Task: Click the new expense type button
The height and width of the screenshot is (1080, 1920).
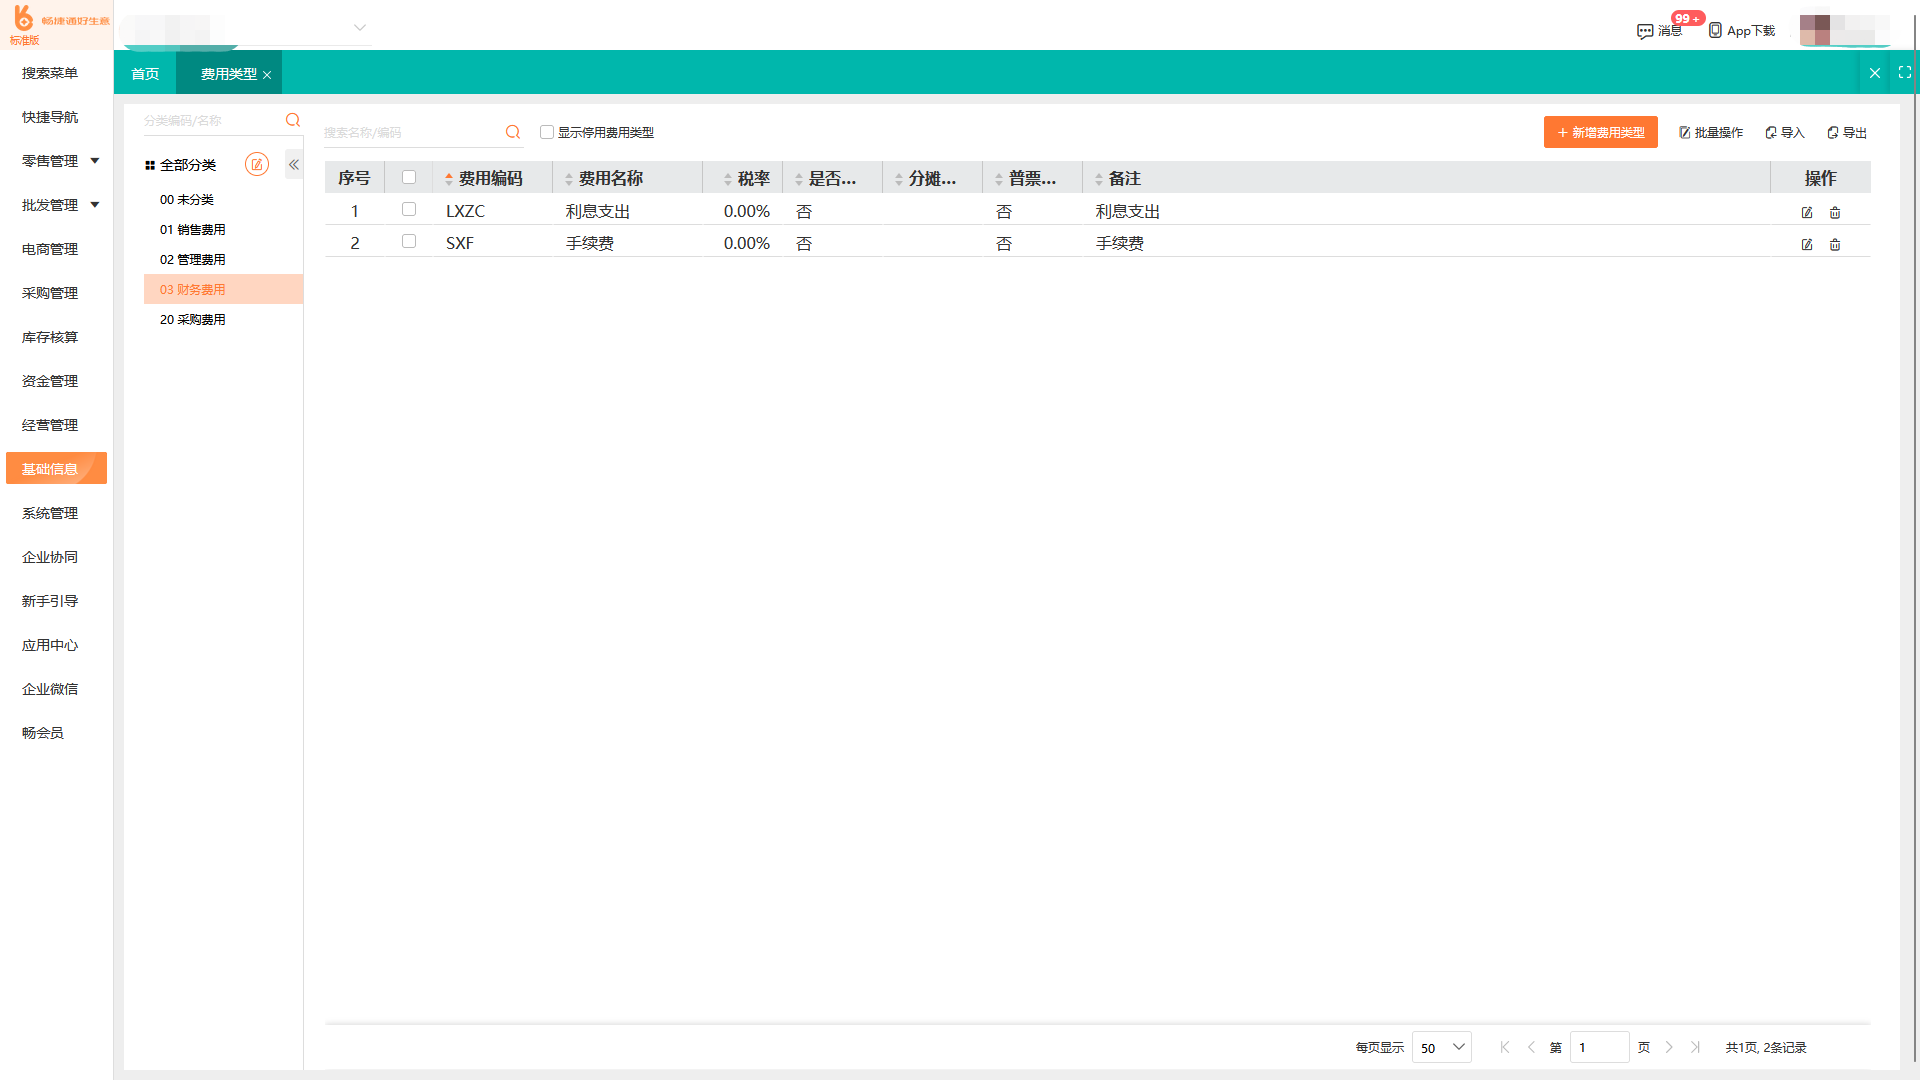Action: pos(1600,131)
